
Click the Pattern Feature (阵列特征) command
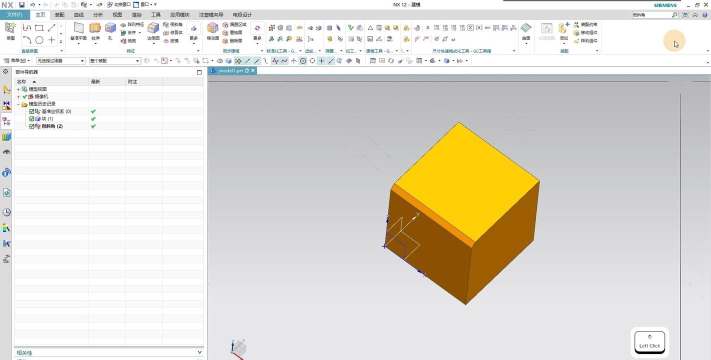tap(132, 24)
